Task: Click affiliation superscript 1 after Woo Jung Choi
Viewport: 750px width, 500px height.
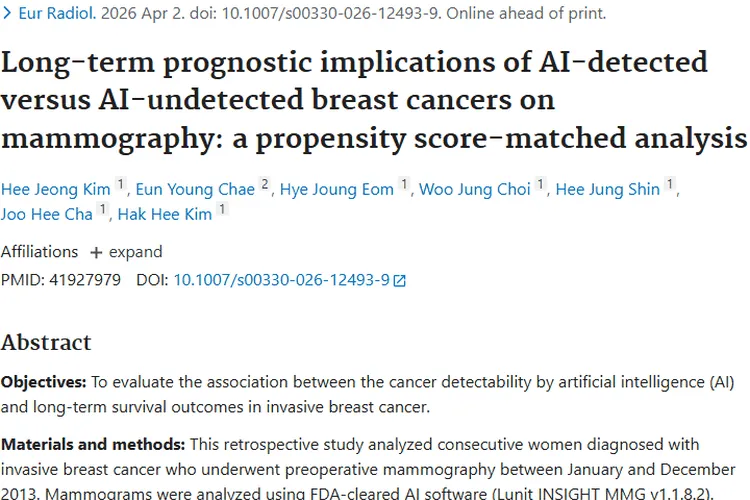Action: click(540, 184)
